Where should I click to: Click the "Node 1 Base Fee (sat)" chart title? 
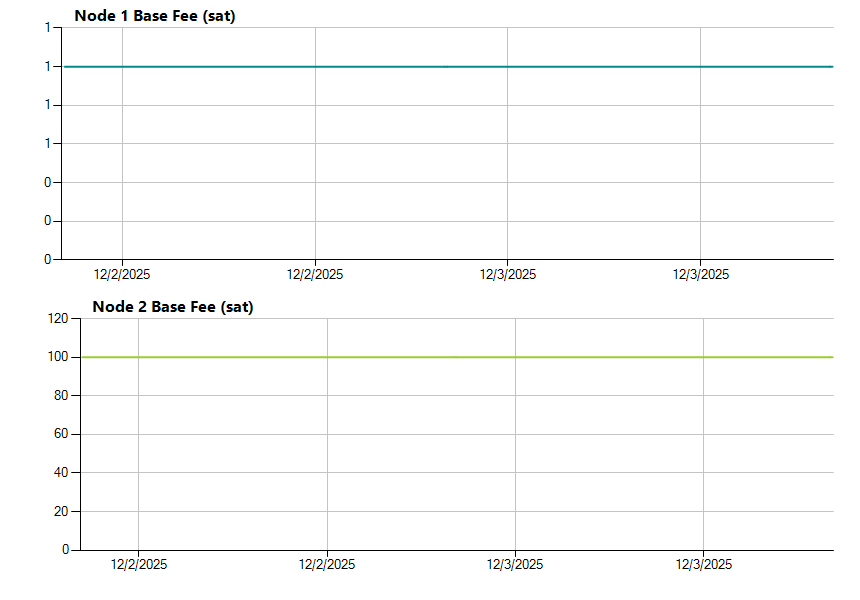154,16
